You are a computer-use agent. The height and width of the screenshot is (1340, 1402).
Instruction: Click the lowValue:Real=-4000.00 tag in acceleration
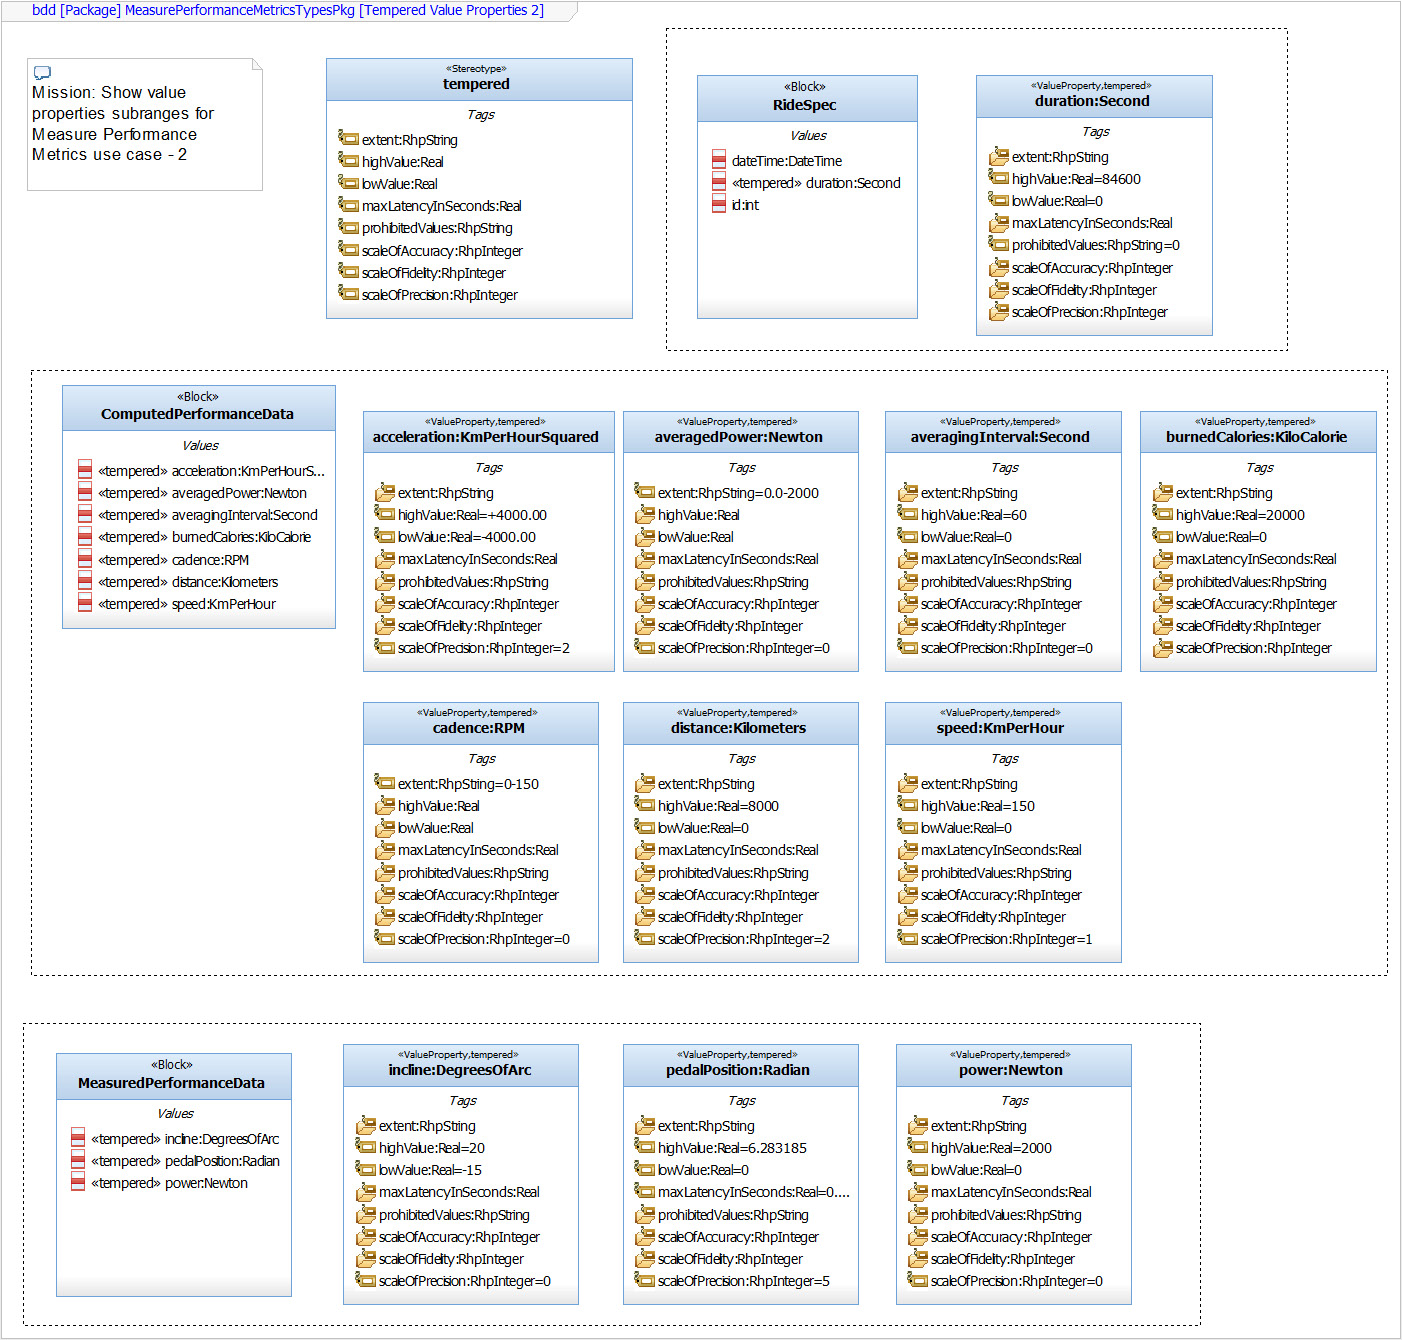coord(466,537)
